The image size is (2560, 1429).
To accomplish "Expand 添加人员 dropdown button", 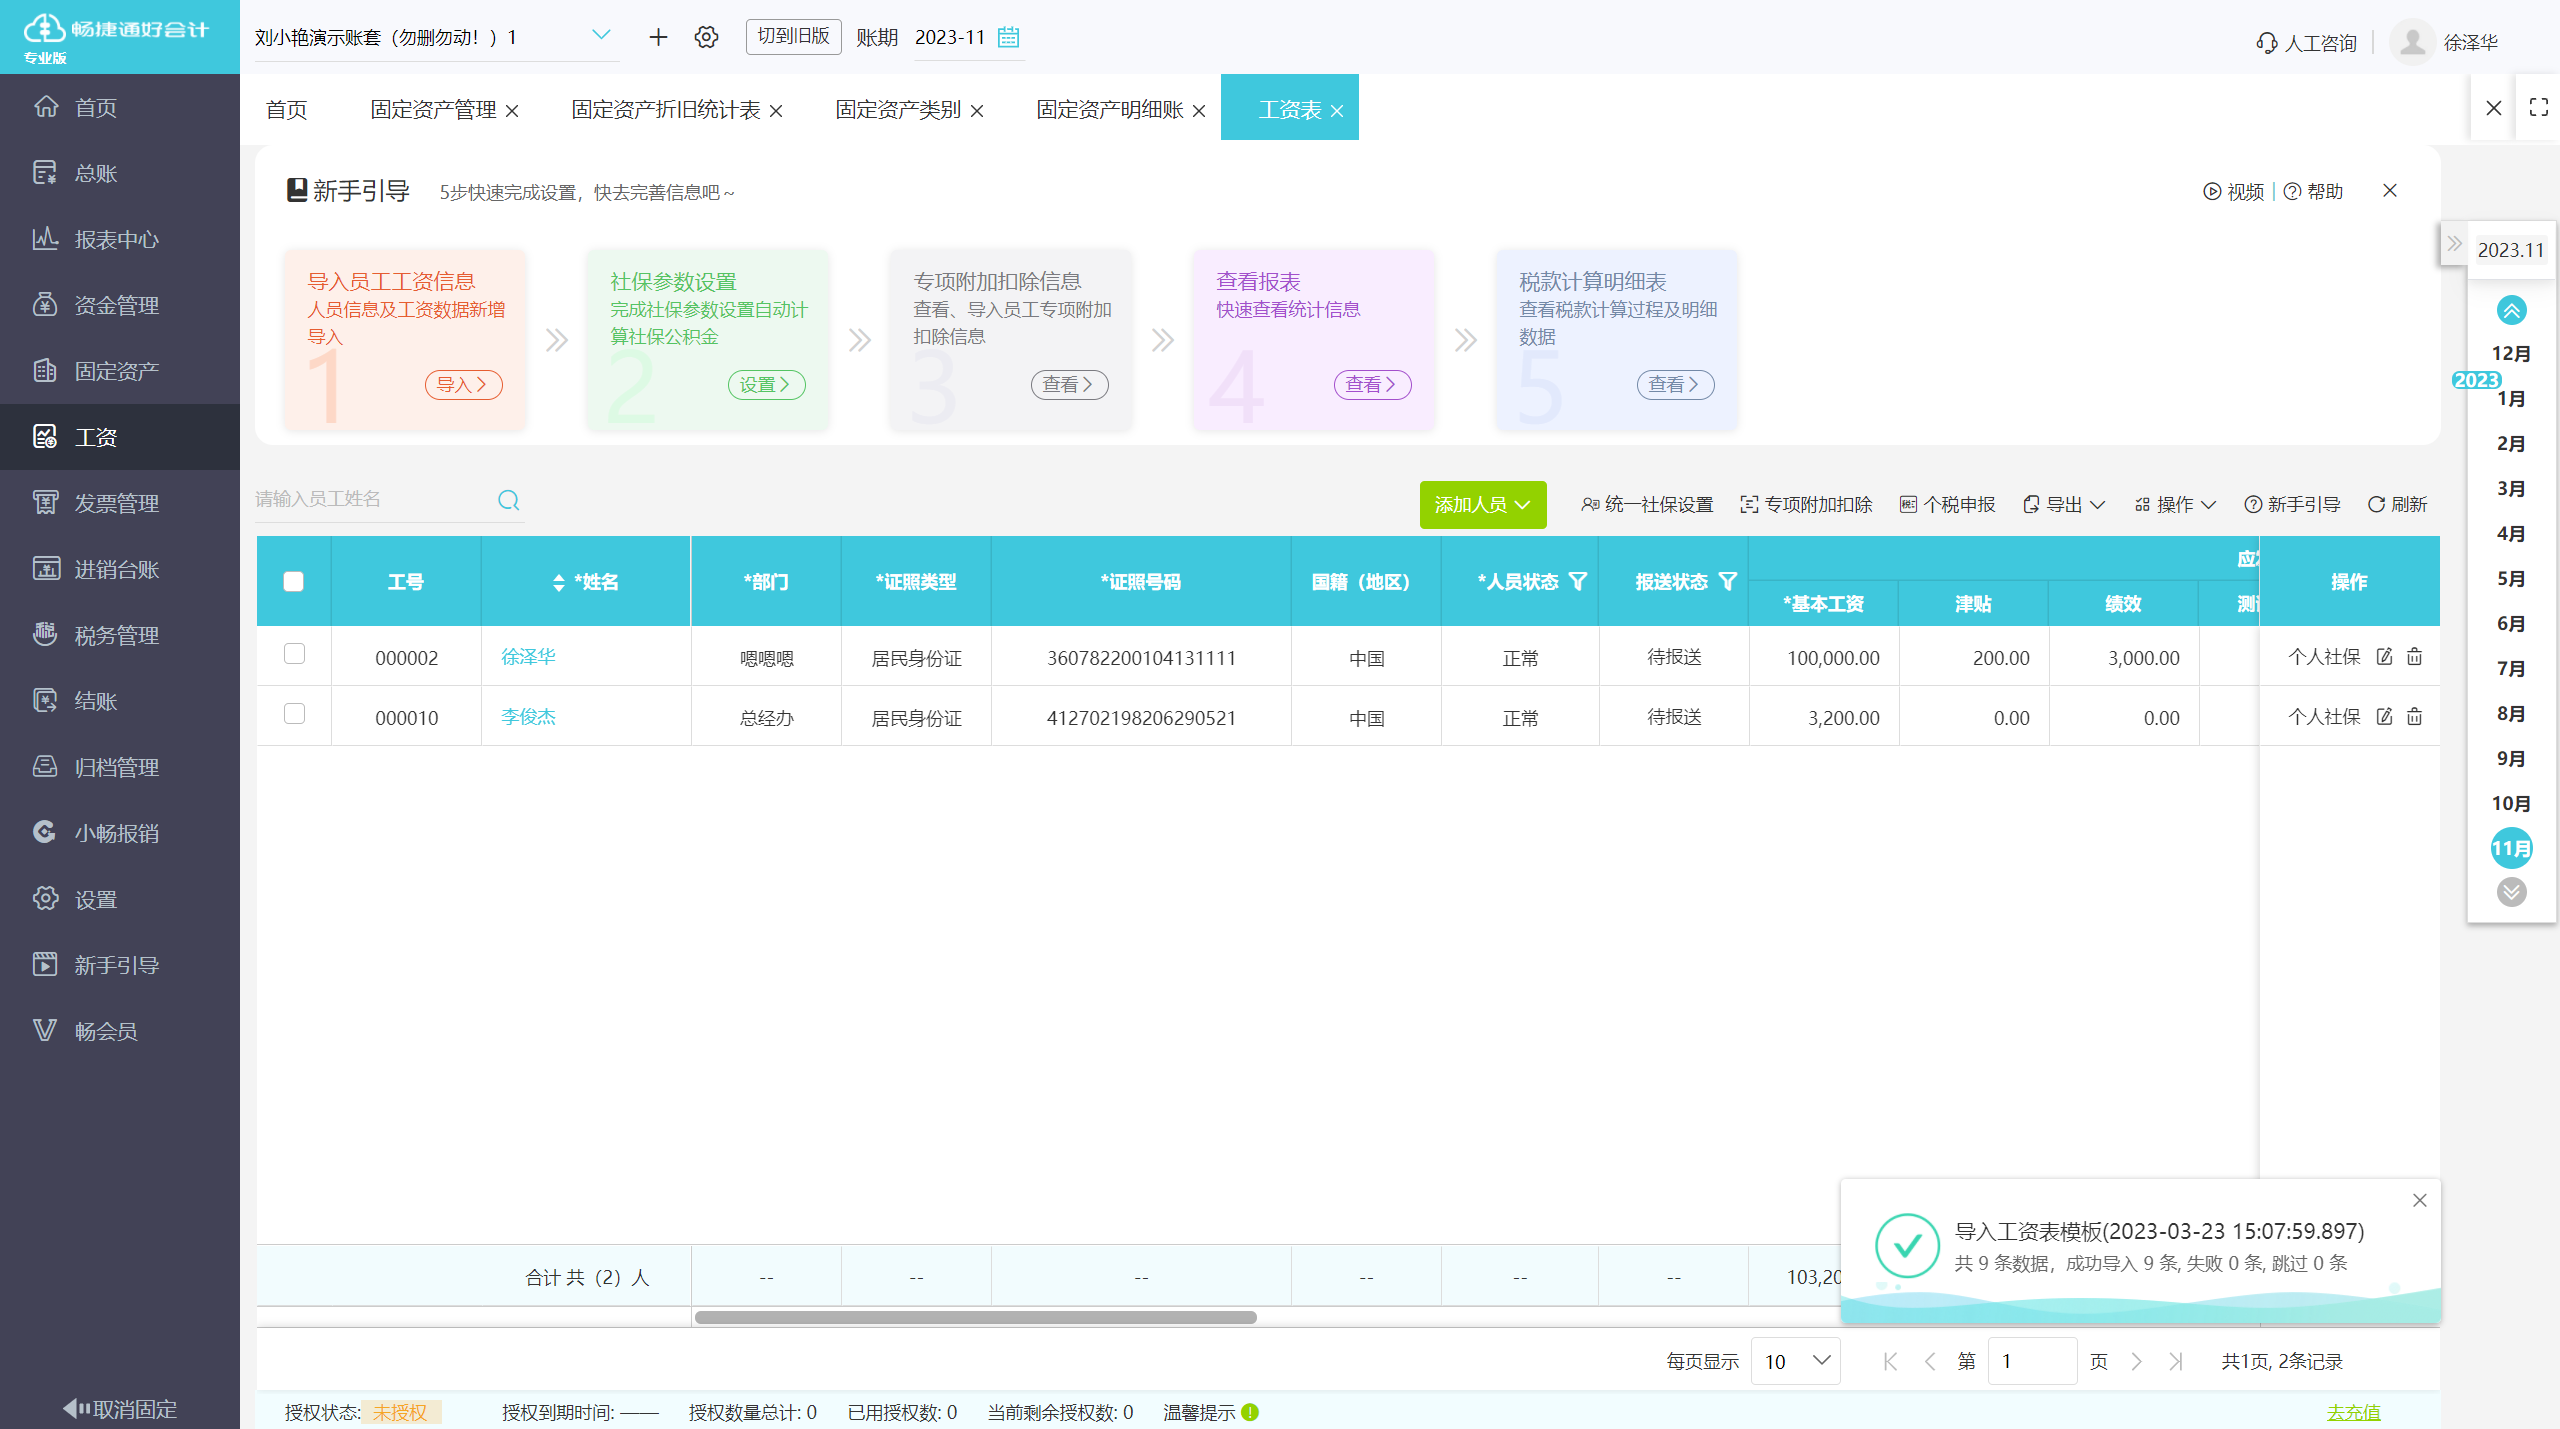I will pos(1528,504).
